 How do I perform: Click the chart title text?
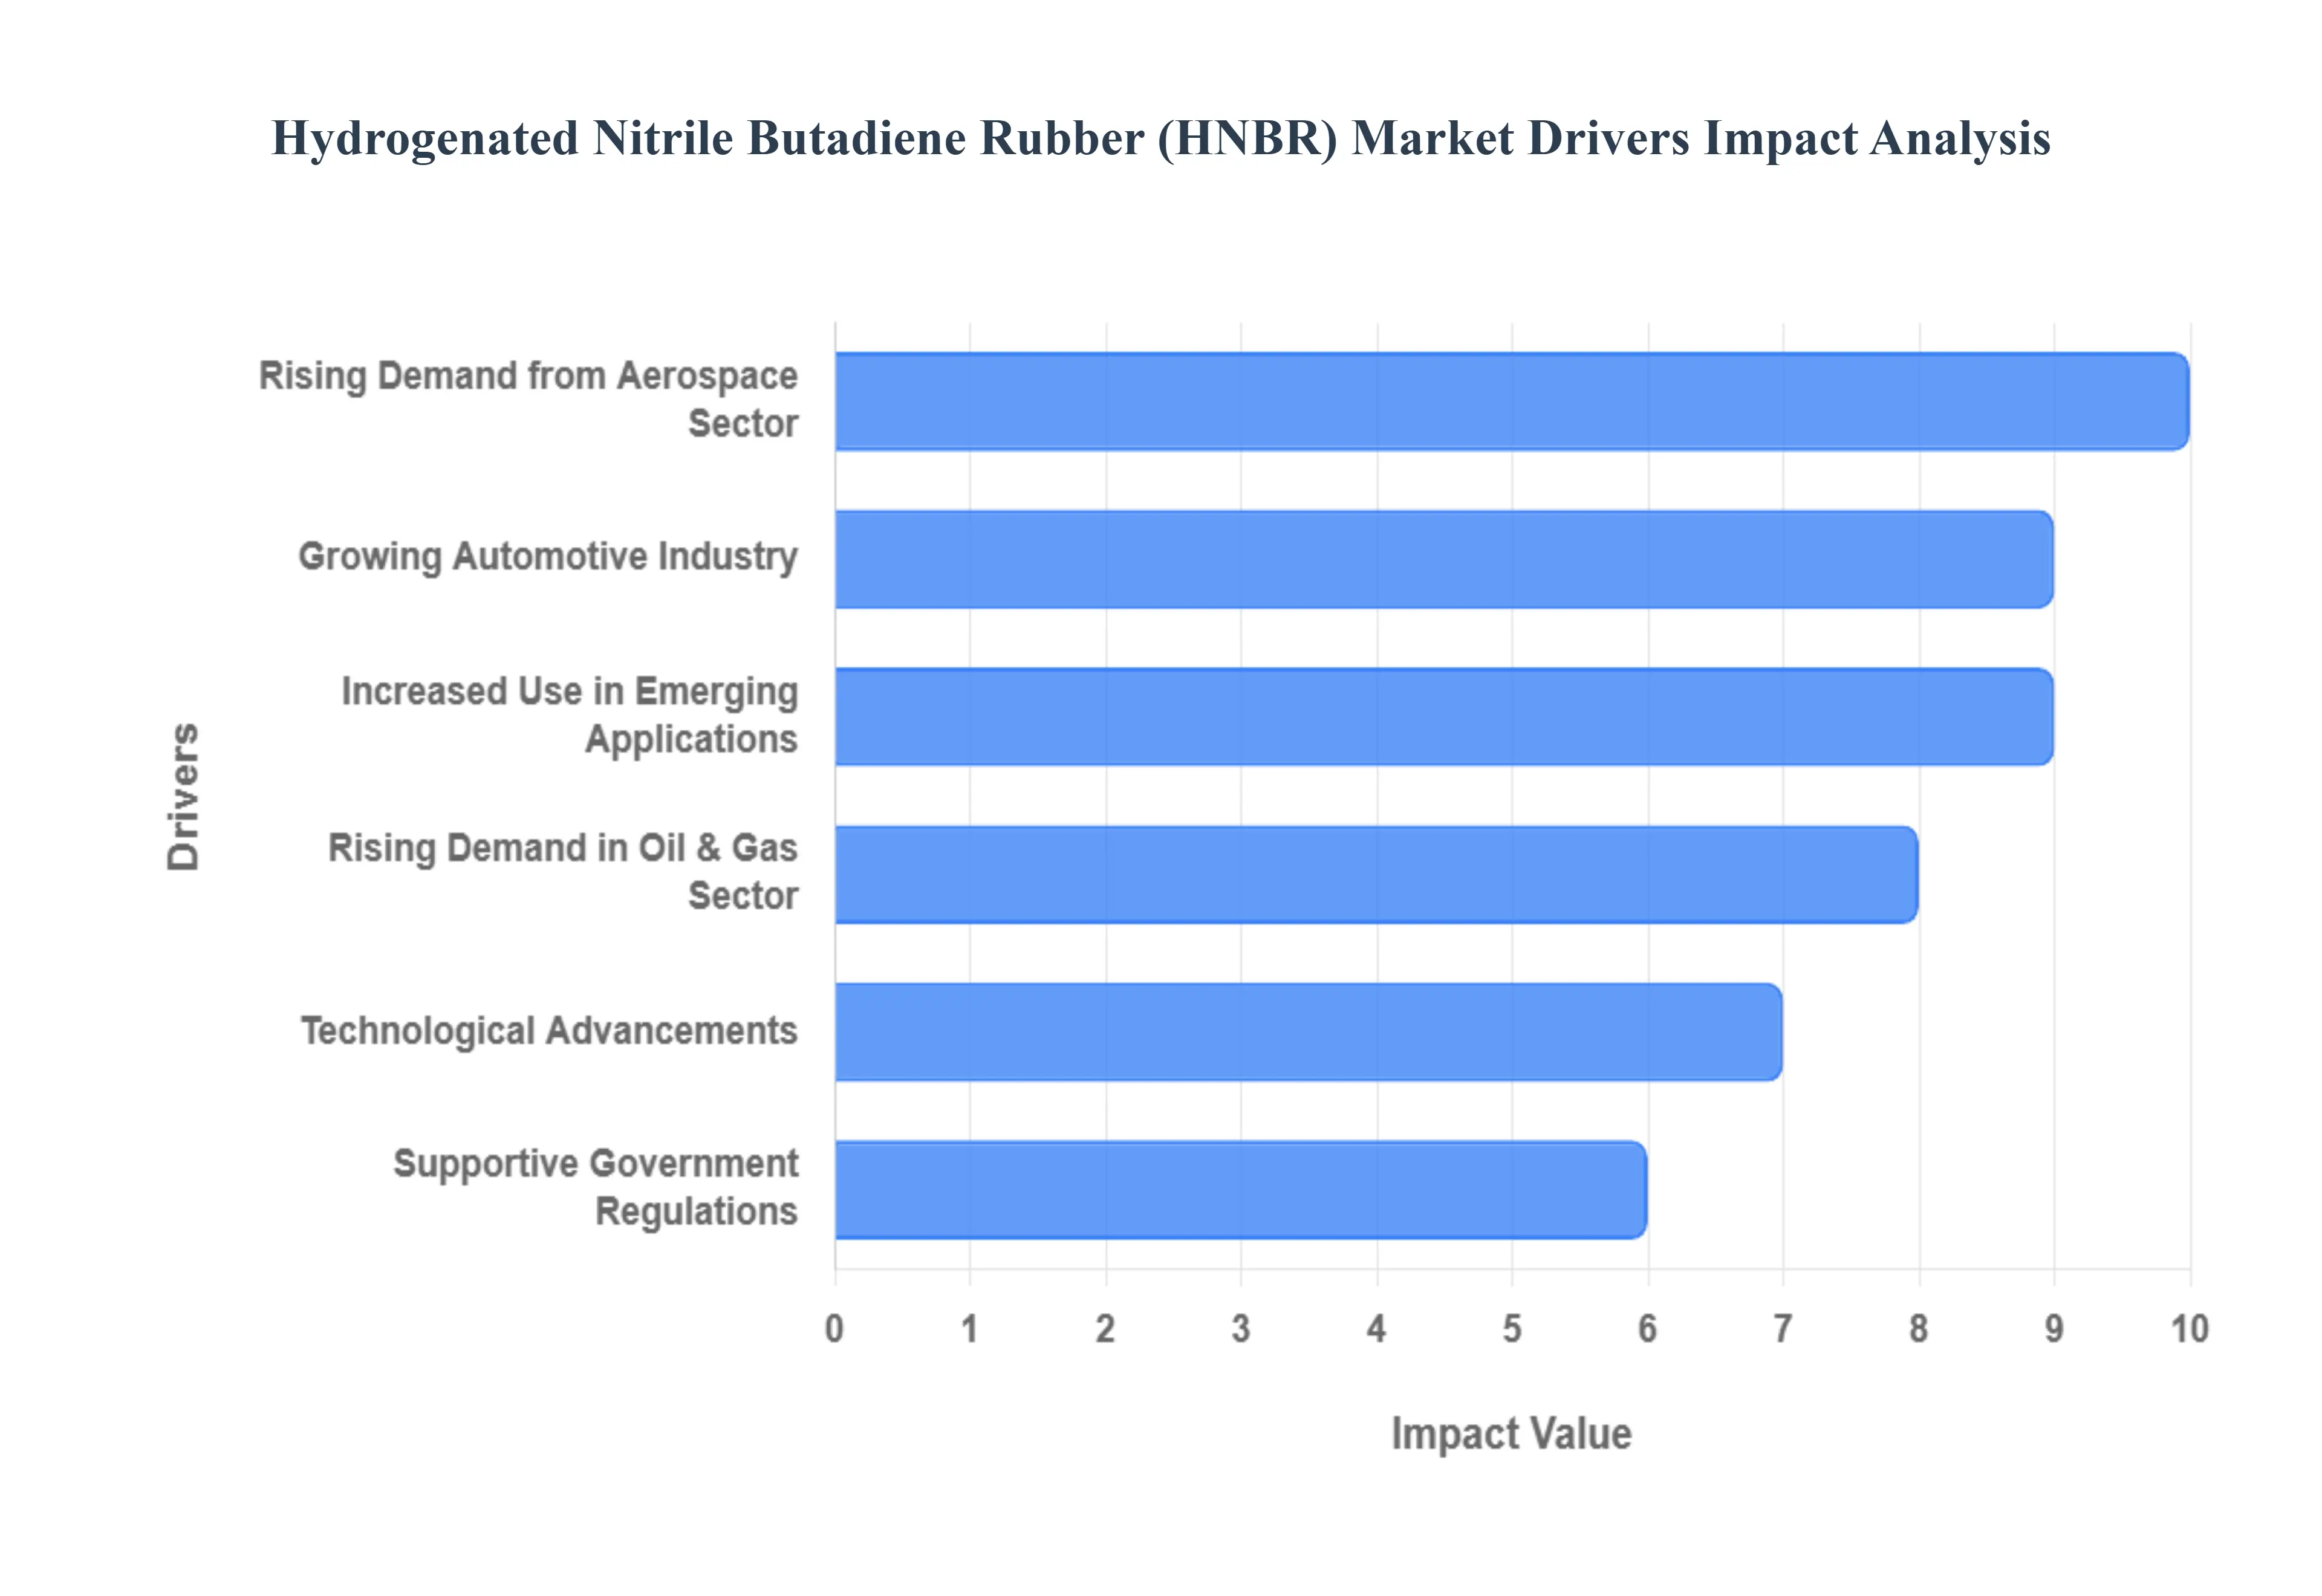pos(1160,138)
